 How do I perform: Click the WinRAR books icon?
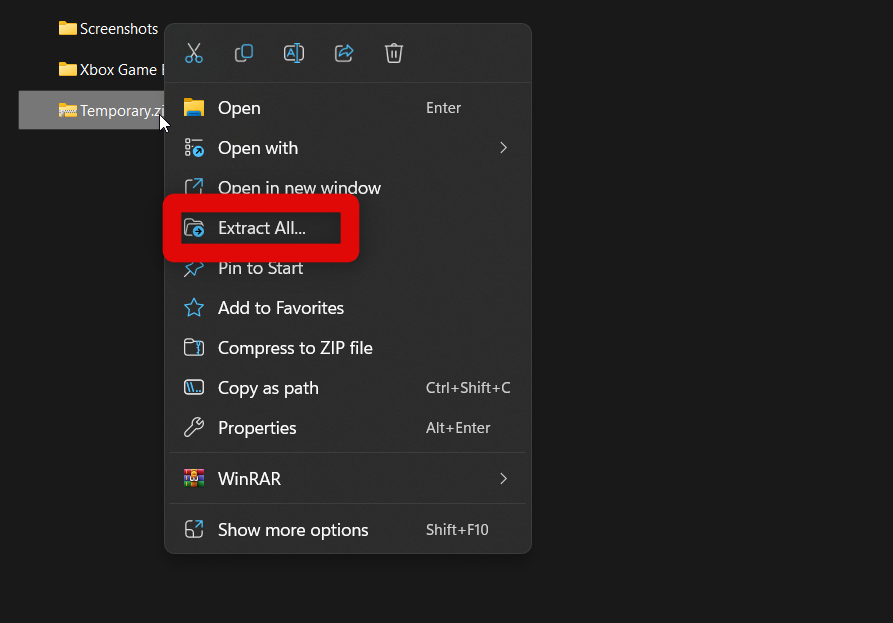point(194,479)
